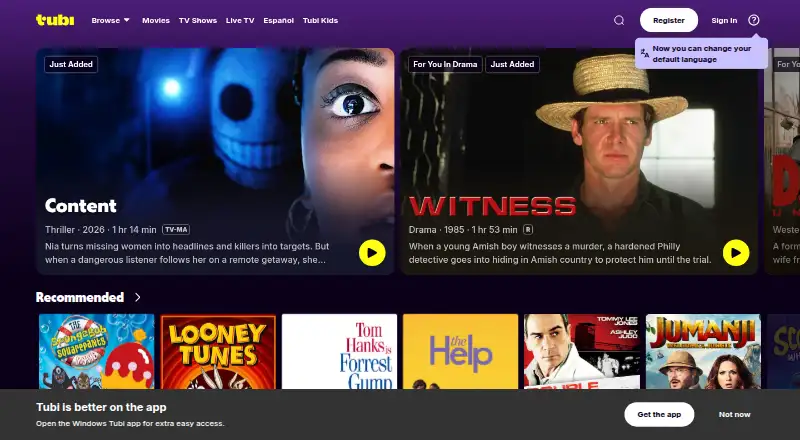Expand the Browse dropdown menu
Image resolution: width=800 pixels, height=440 pixels.
click(x=110, y=20)
